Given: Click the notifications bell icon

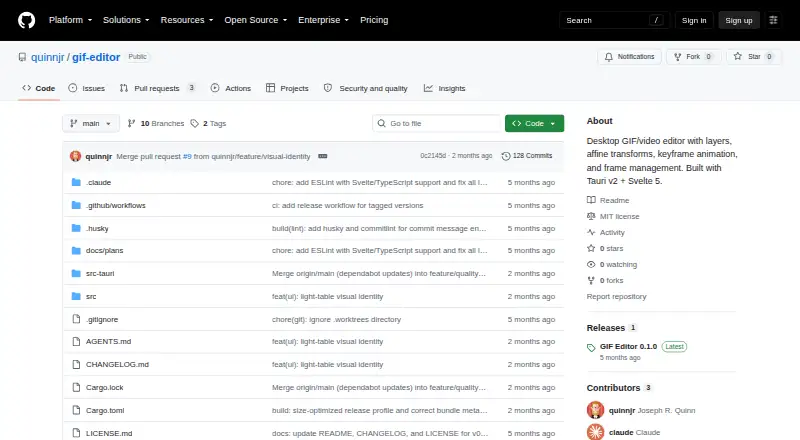Looking at the screenshot, I should coord(609,57).
